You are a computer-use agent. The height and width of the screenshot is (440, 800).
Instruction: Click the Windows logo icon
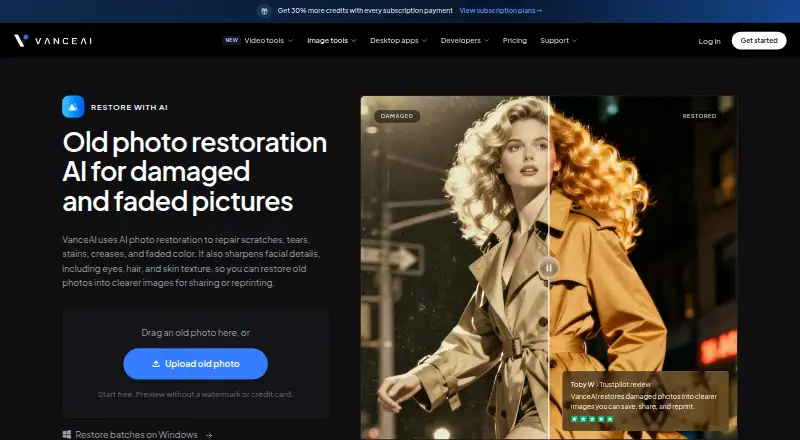pyautogui.click(x=67, y=435)
